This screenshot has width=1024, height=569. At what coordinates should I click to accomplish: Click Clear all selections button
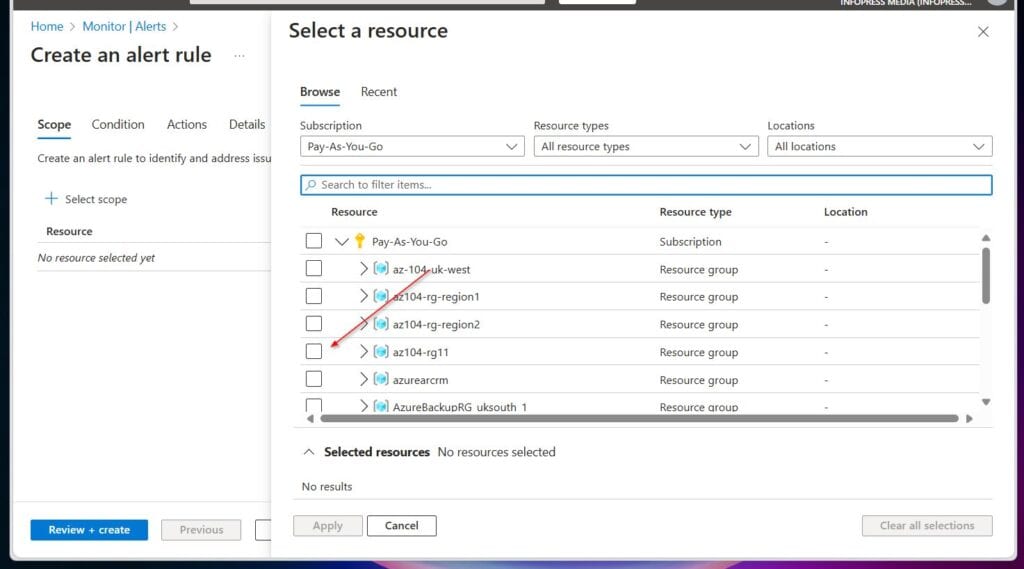927,525
